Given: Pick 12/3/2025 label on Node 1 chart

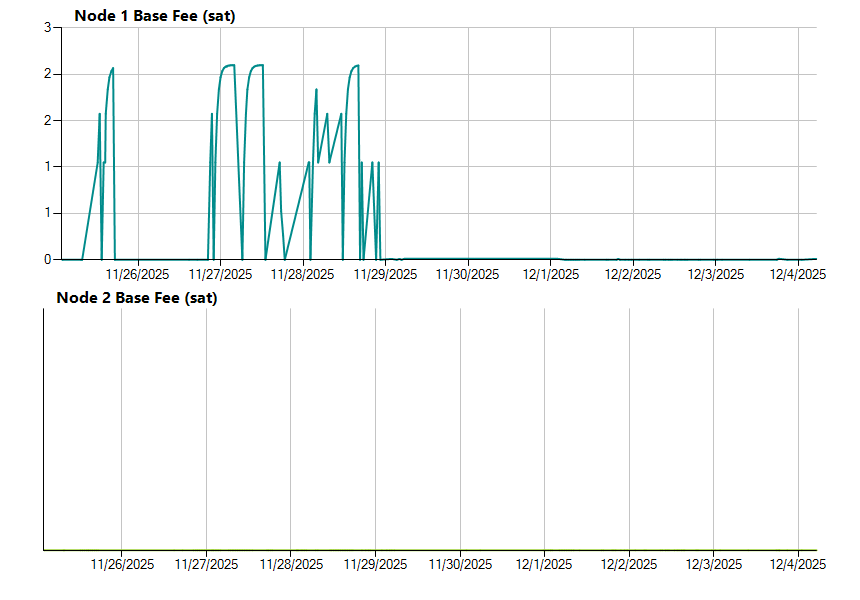Looking at the screenshot, I should [715, 274].
